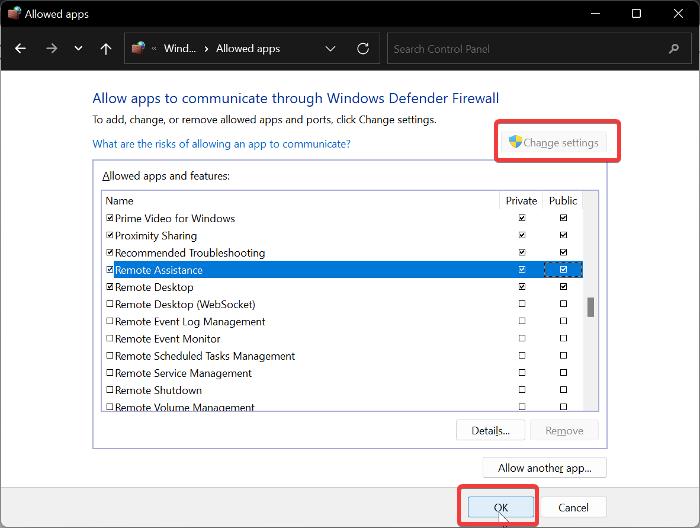Click the Control Panel address bar icon
Screen dimensions: 700x528
(141, 49)
